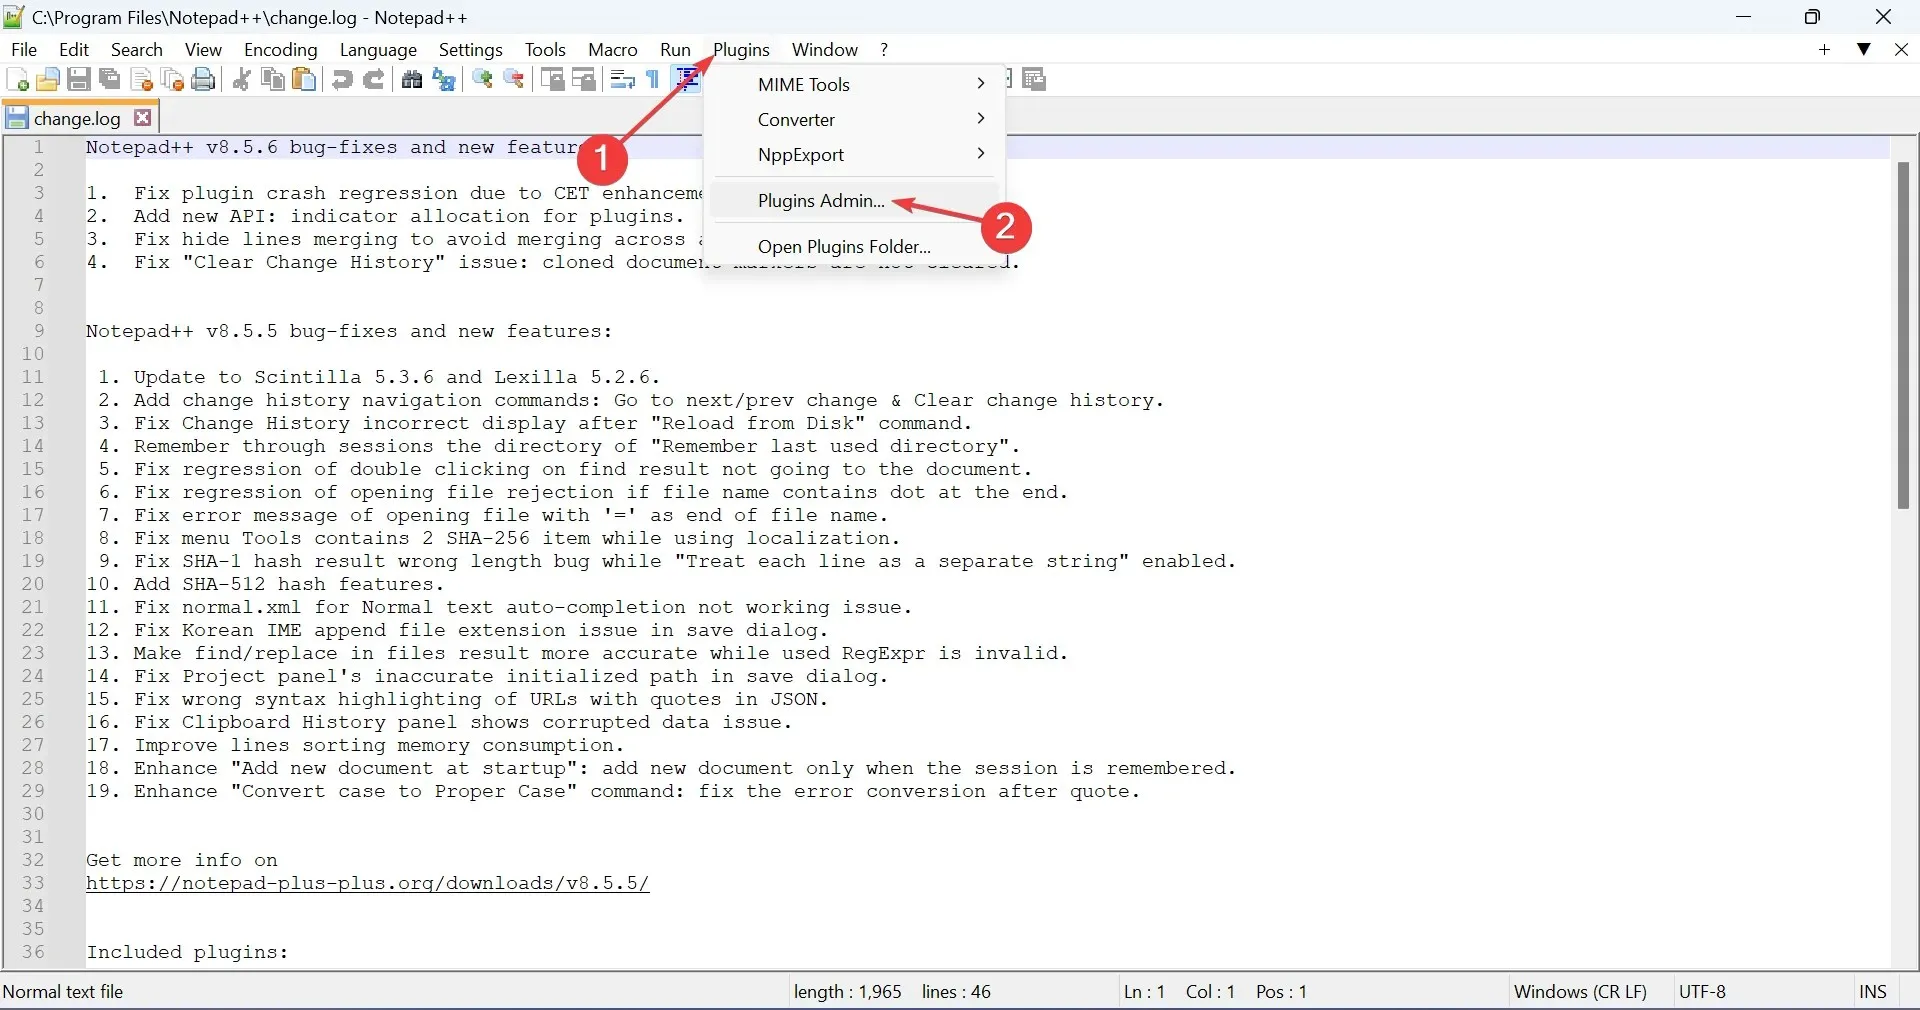
Task: Click line number 36 in the margin
Action: (x=33, y=952)
